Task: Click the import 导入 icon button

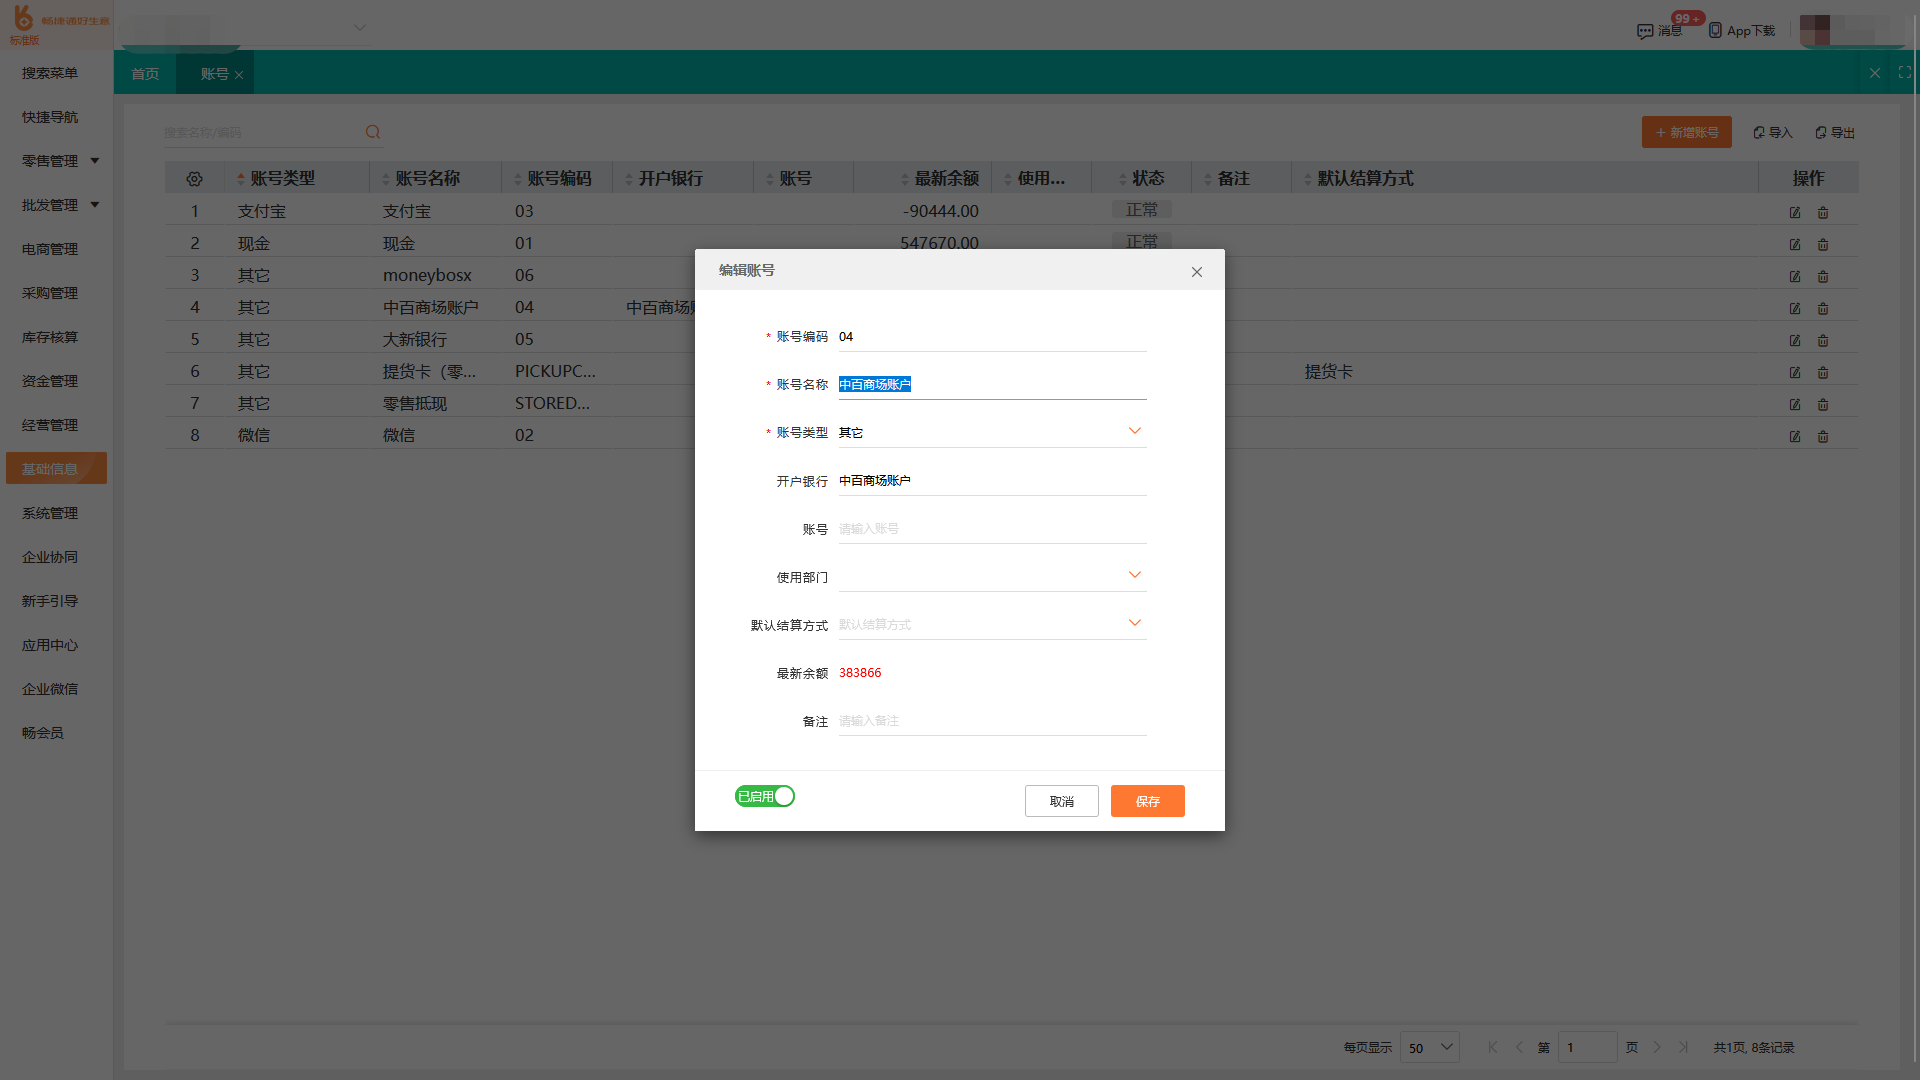Action: (1774, 132)
